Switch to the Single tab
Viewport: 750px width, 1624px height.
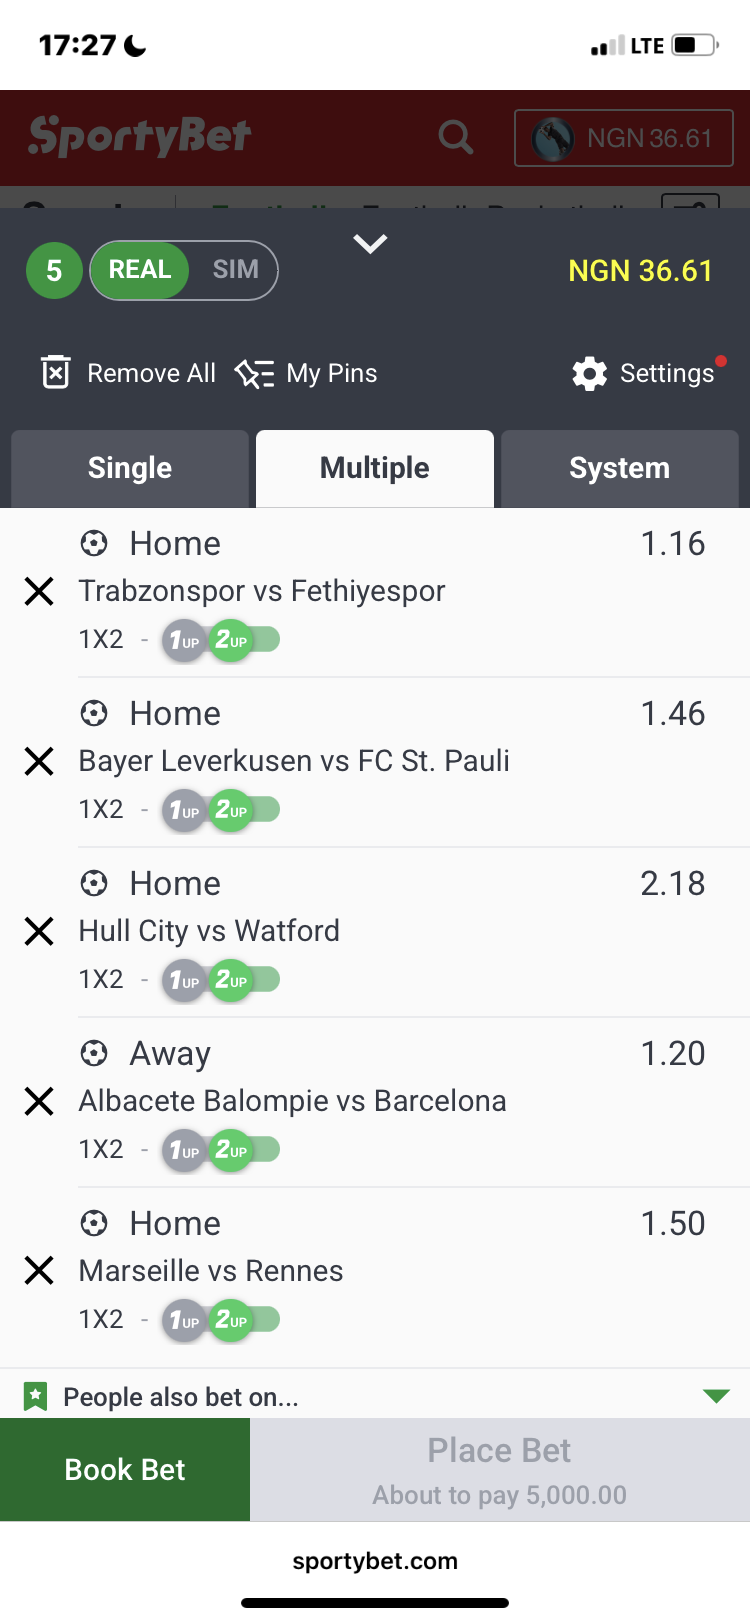(130, 468)
